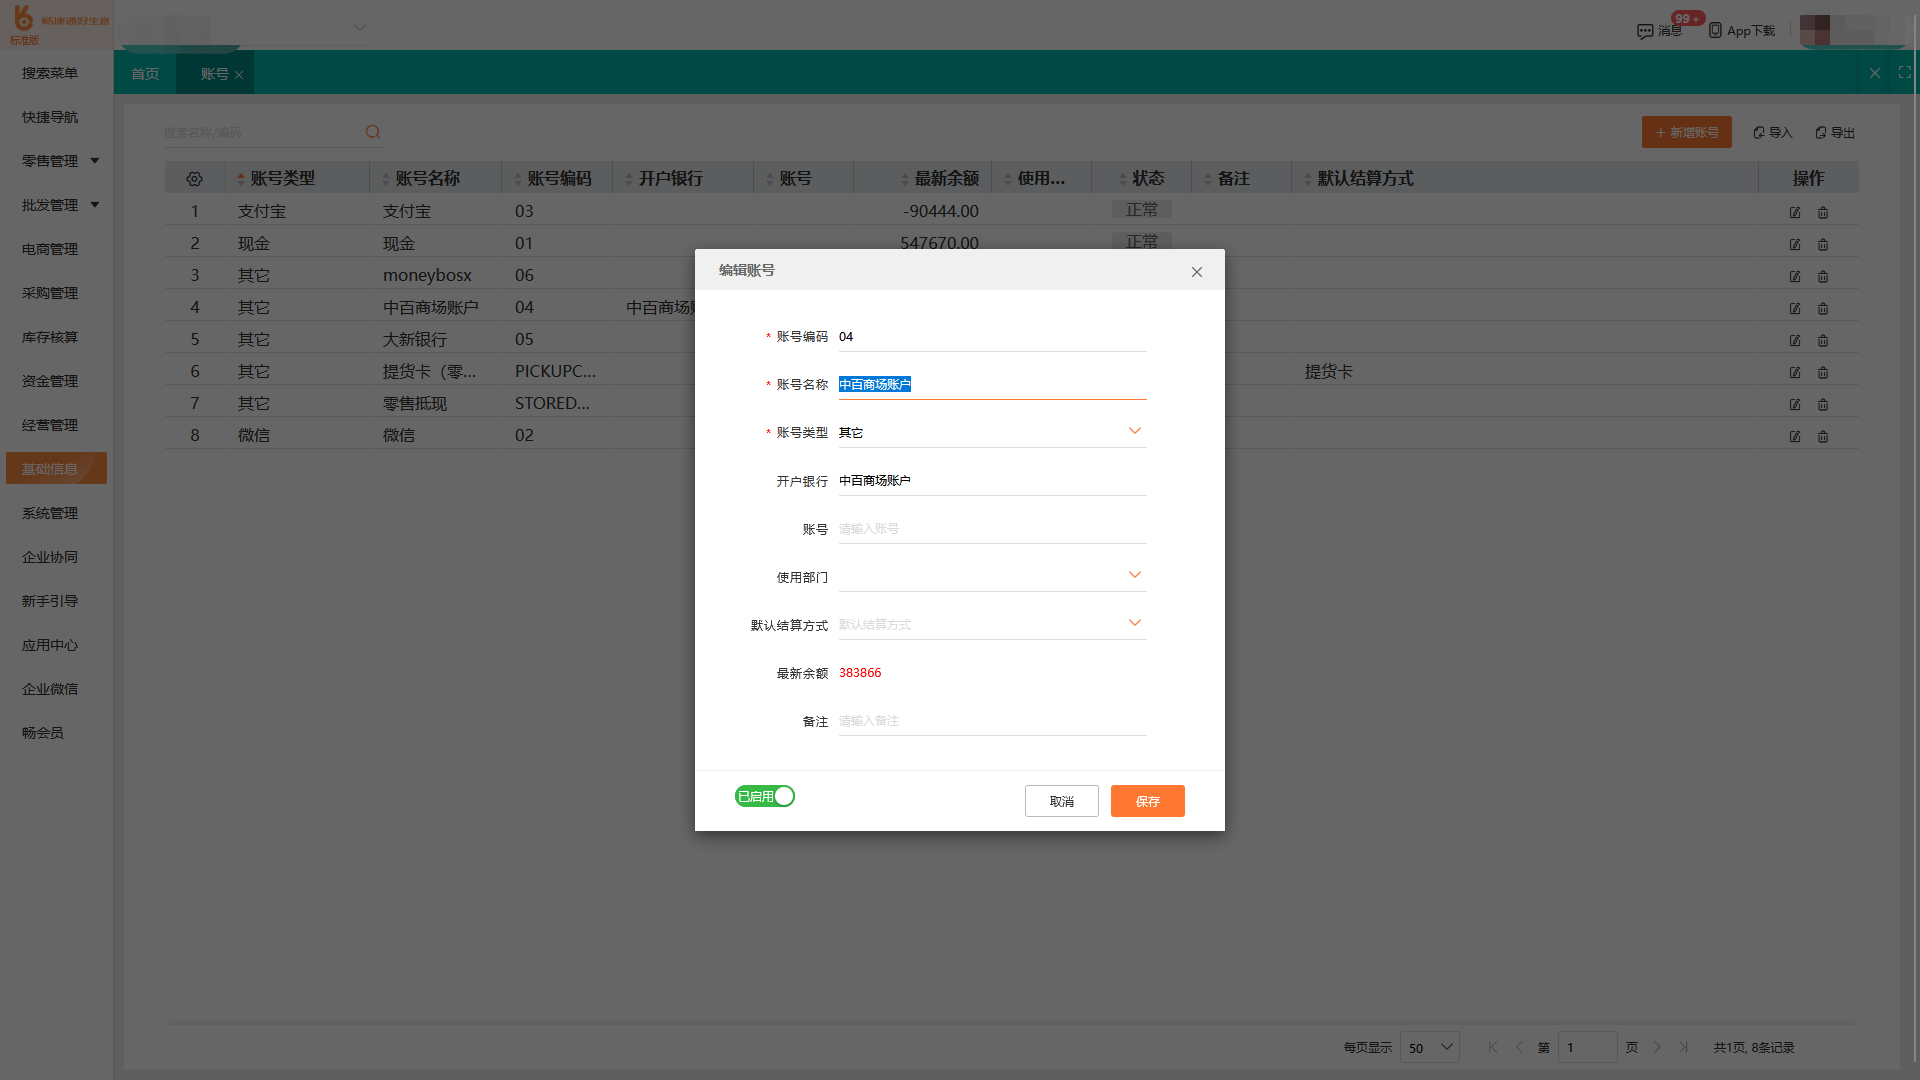Toggle the 已启用 switch in dialog

pos(765,796)
